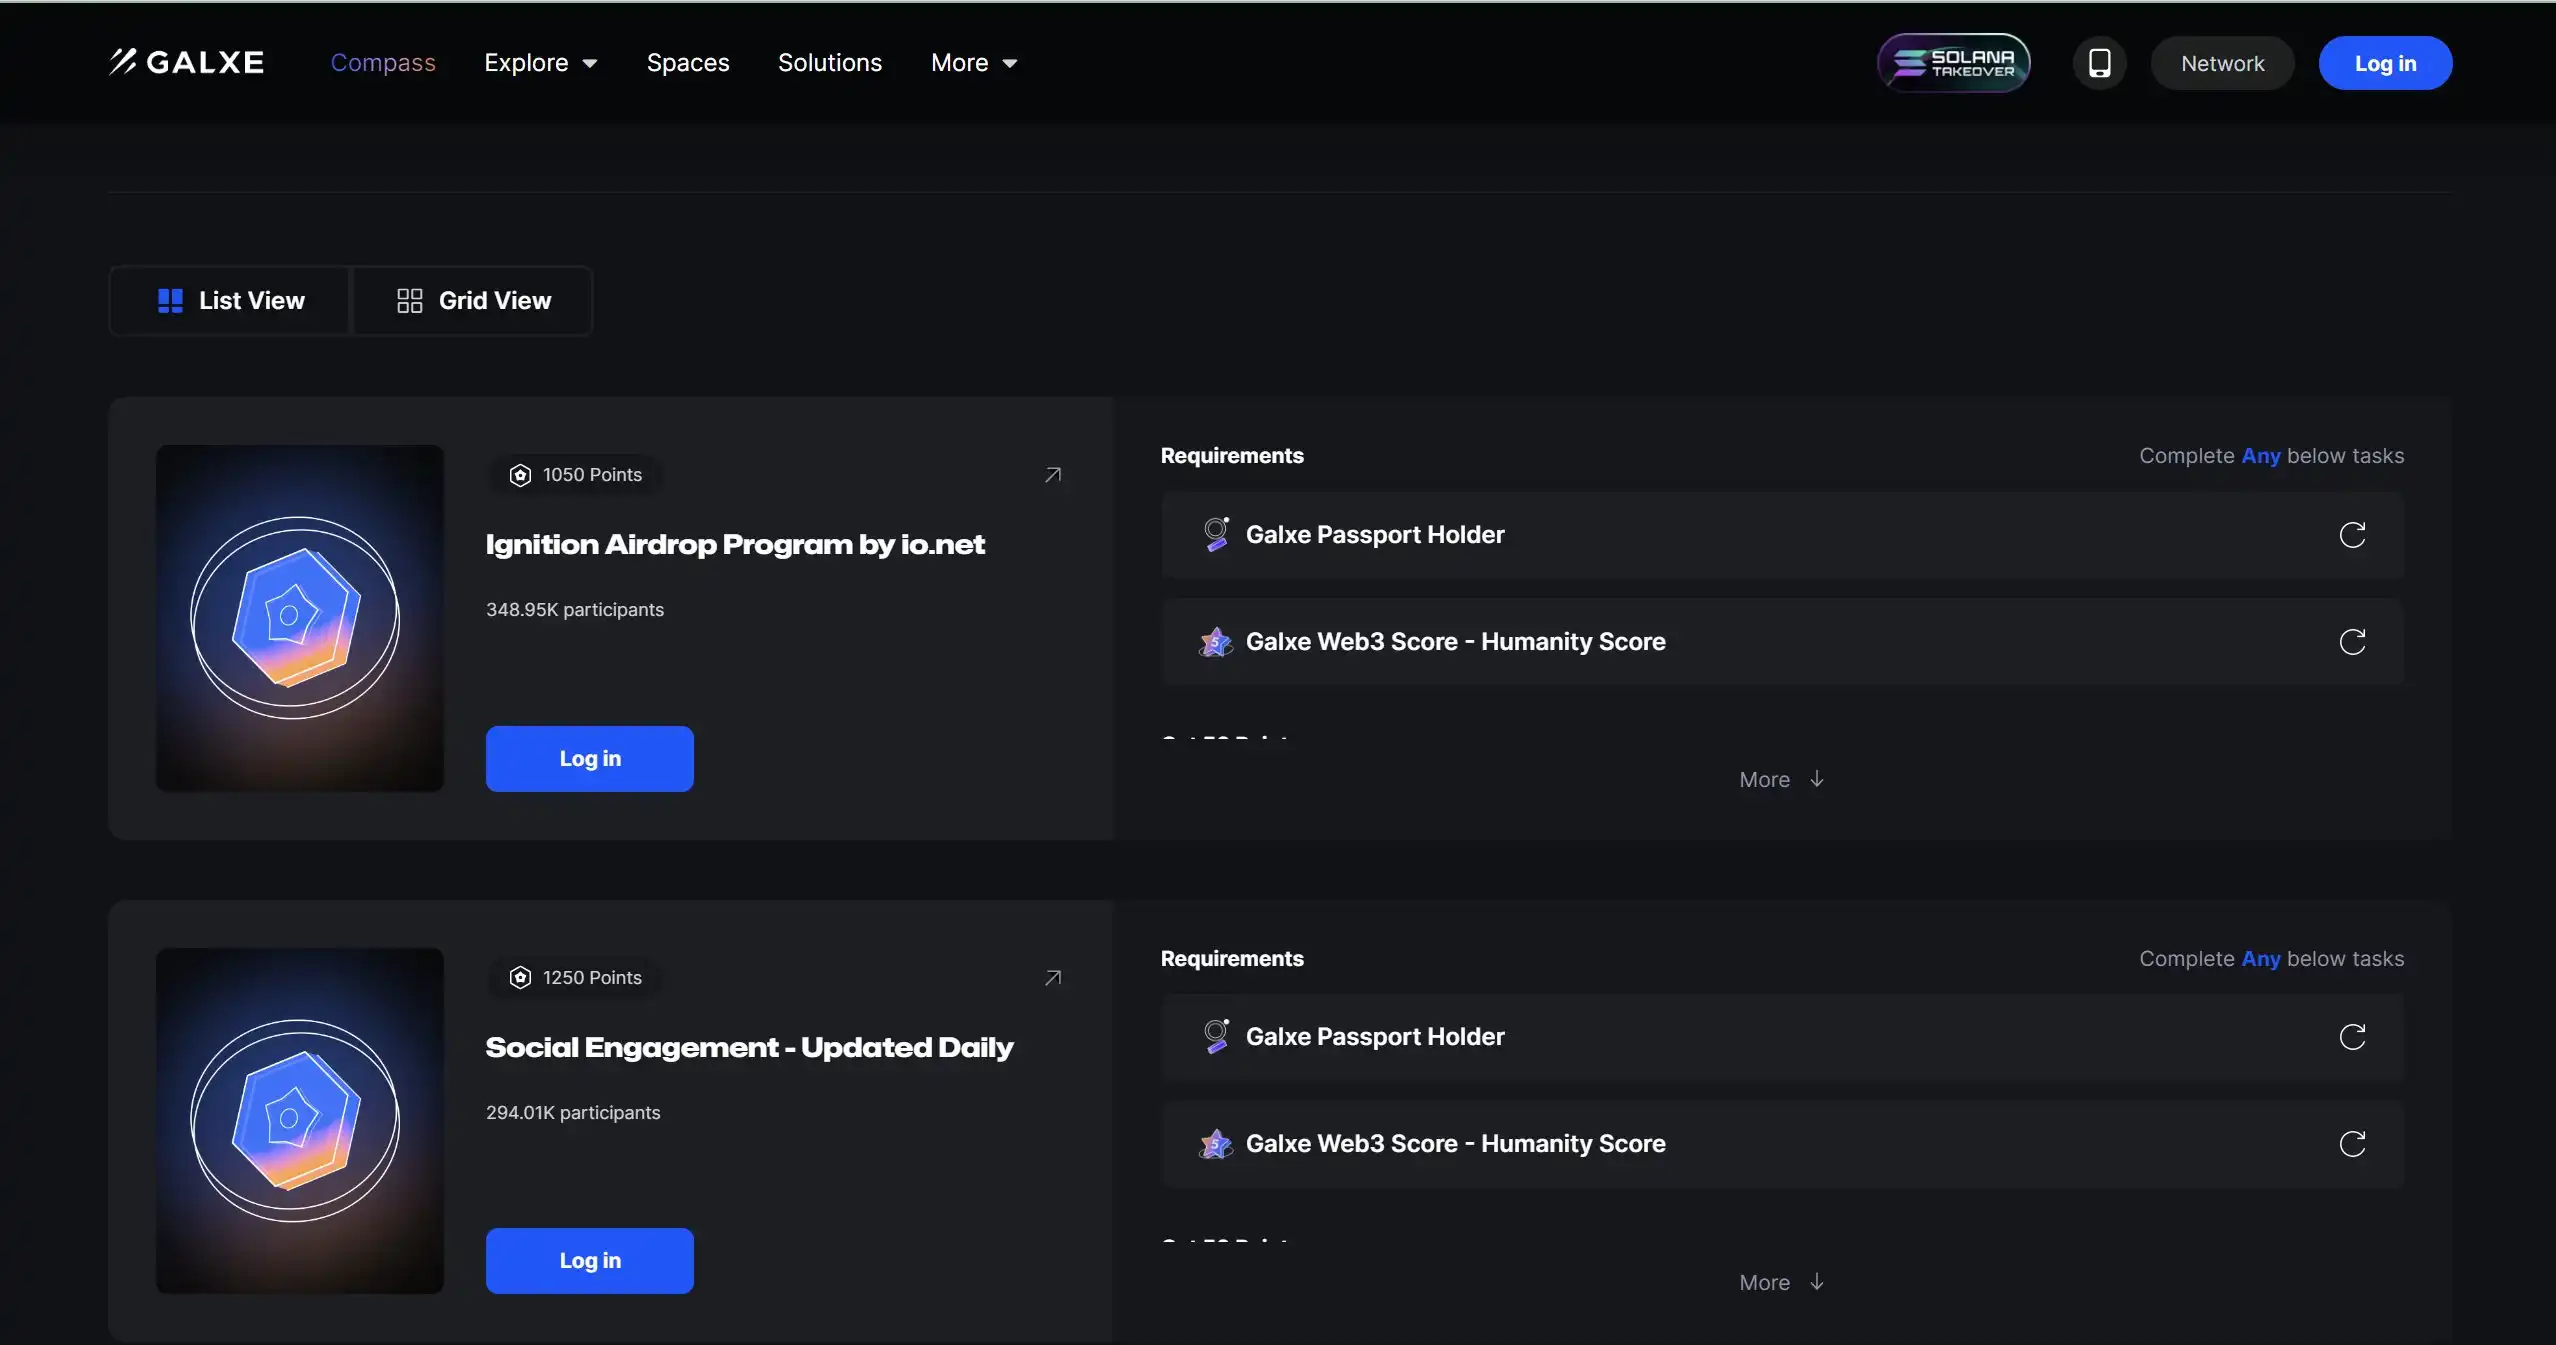Refresh Humanity Score in Ignition Airdrop card
This screenshot has height=1345, width=2556.
point(2352,642)
